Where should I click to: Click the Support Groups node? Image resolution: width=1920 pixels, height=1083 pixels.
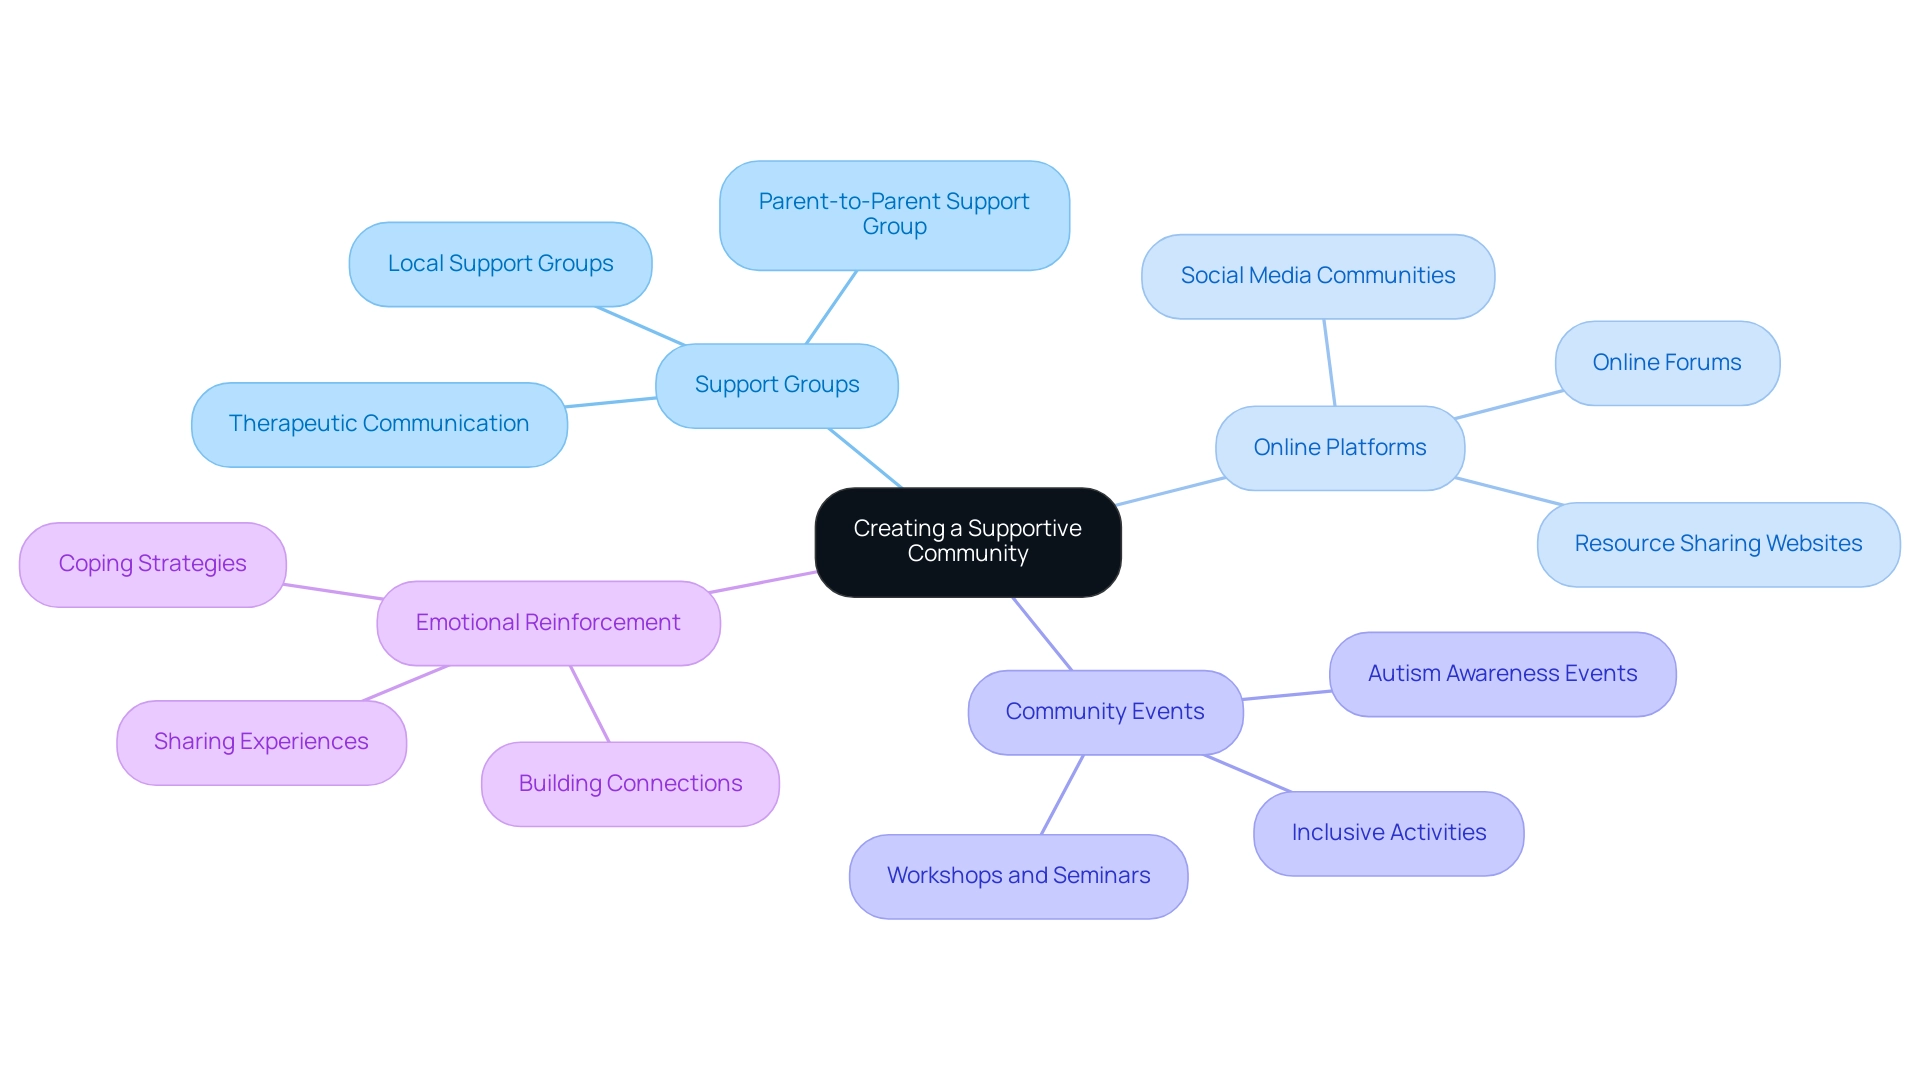point(742,383)
